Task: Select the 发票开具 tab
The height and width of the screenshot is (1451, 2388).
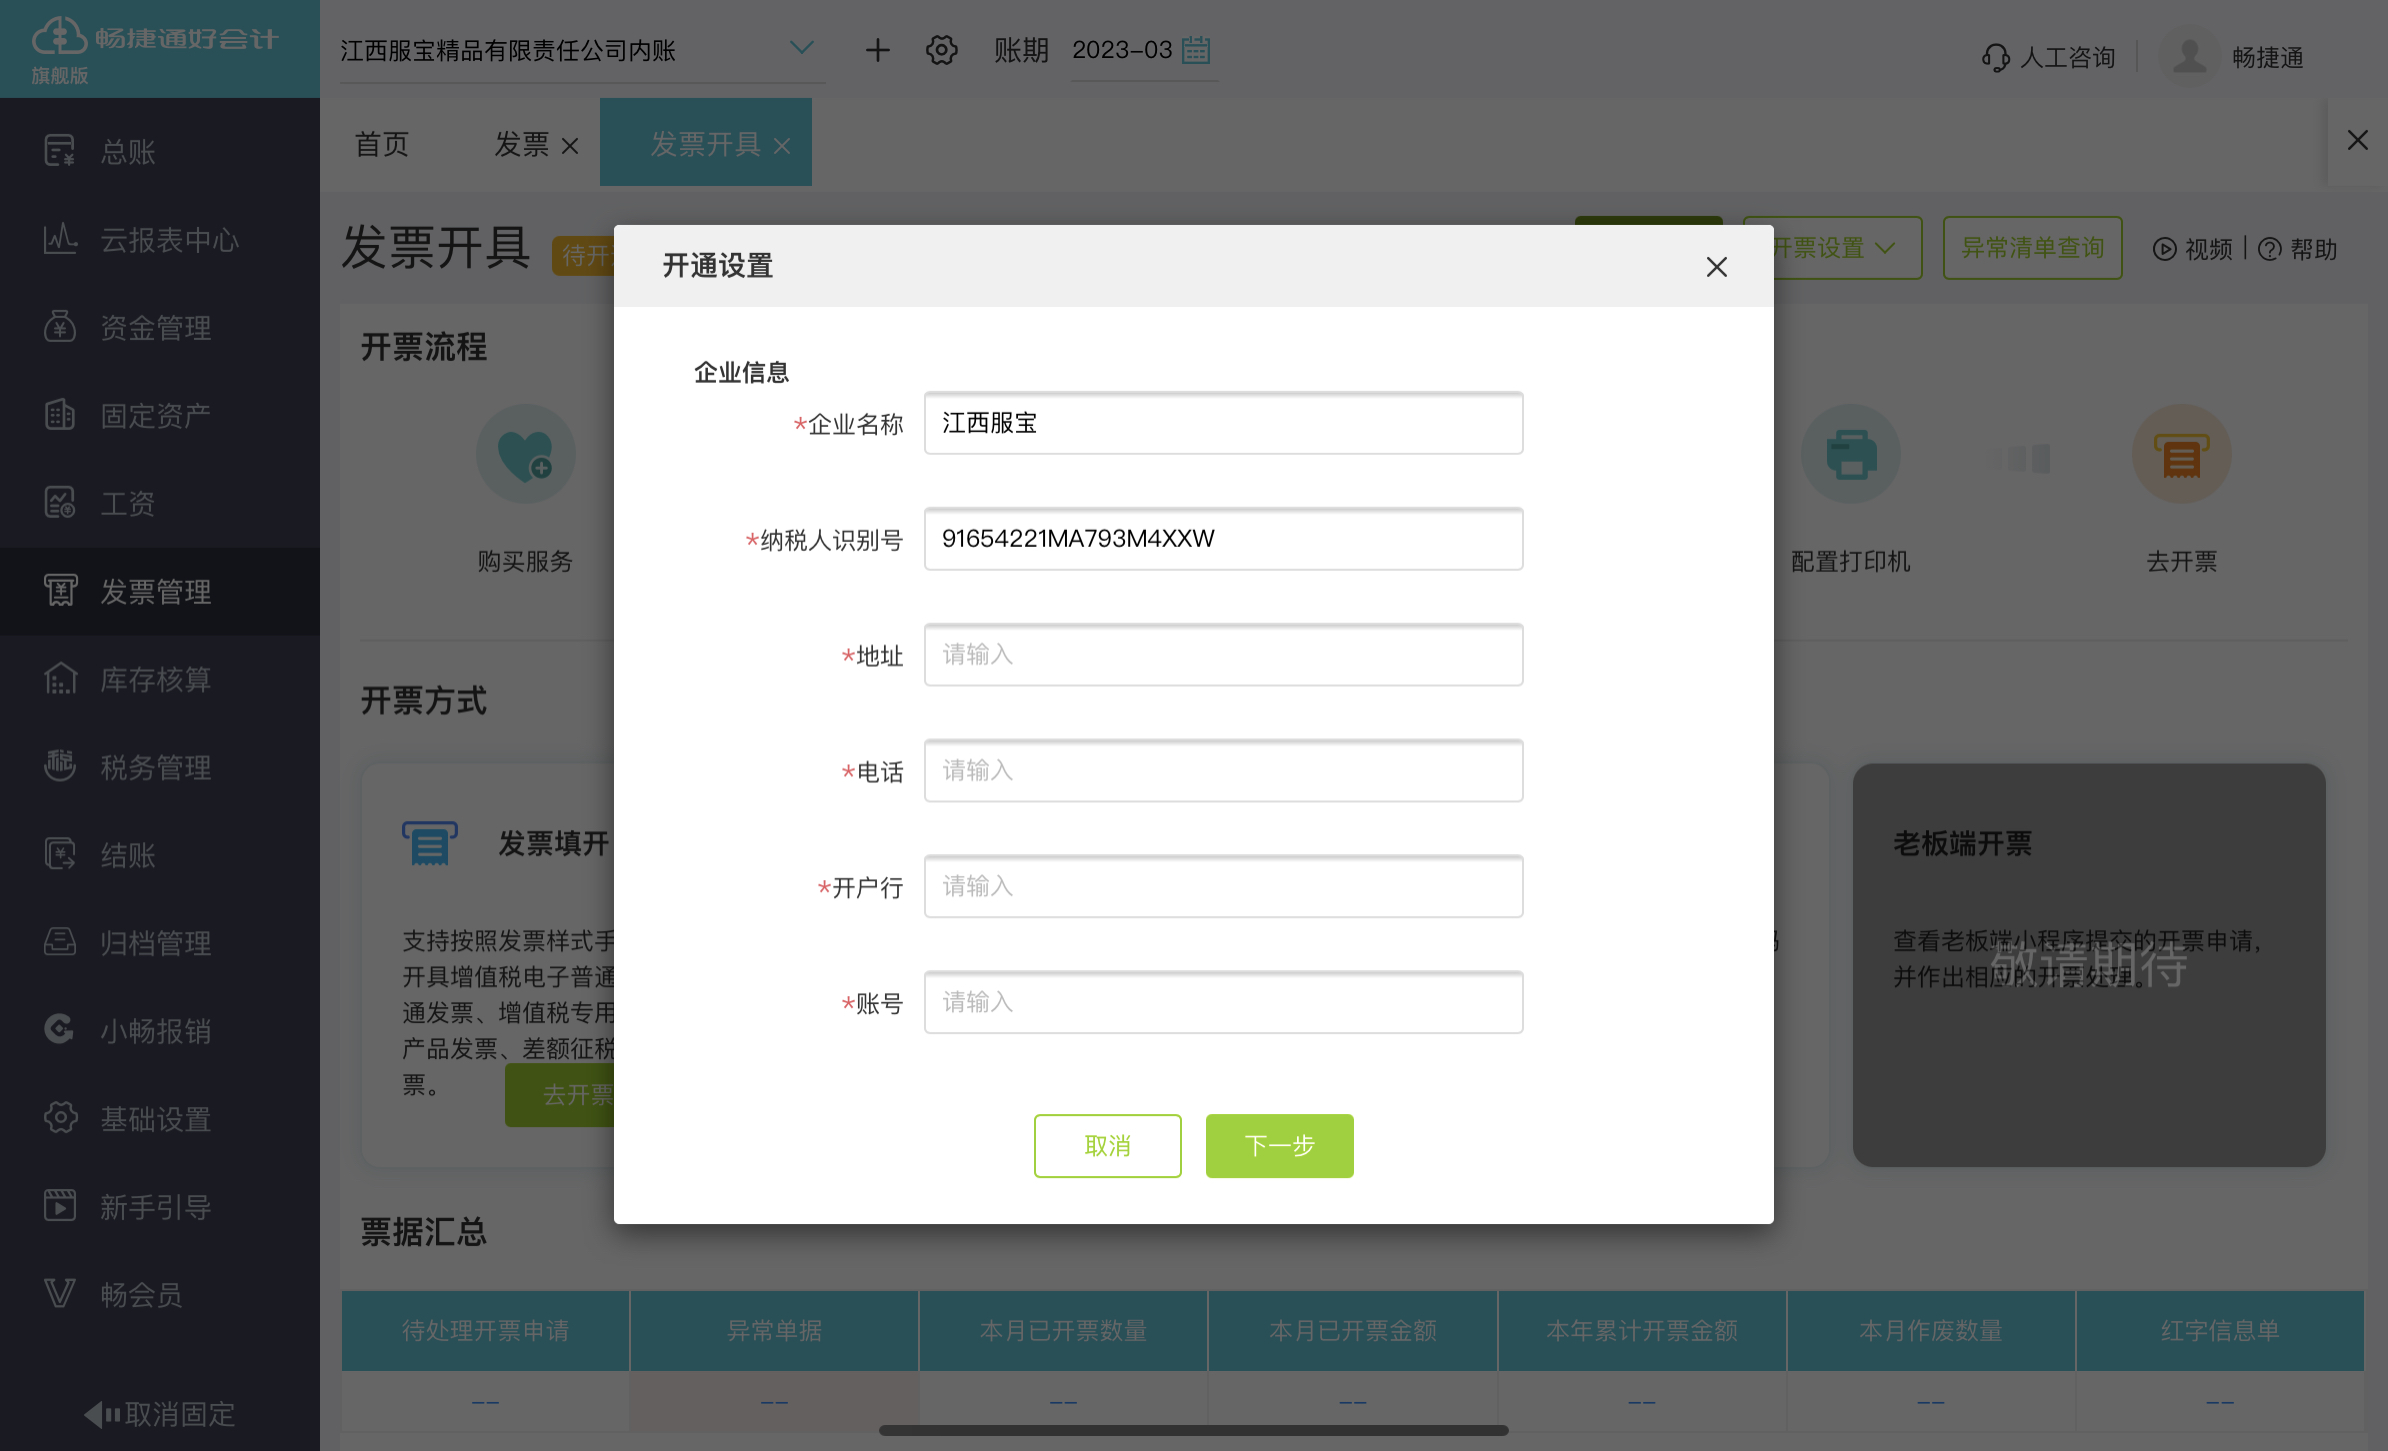Action: (706, 143)
